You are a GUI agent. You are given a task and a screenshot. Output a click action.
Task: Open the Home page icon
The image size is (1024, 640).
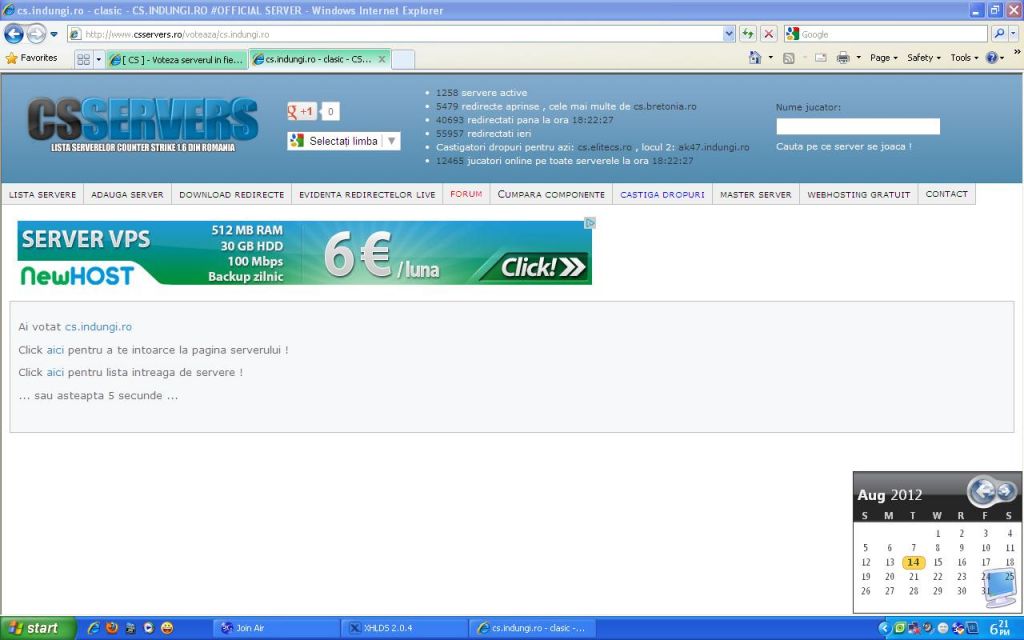(x=756, y=58)
